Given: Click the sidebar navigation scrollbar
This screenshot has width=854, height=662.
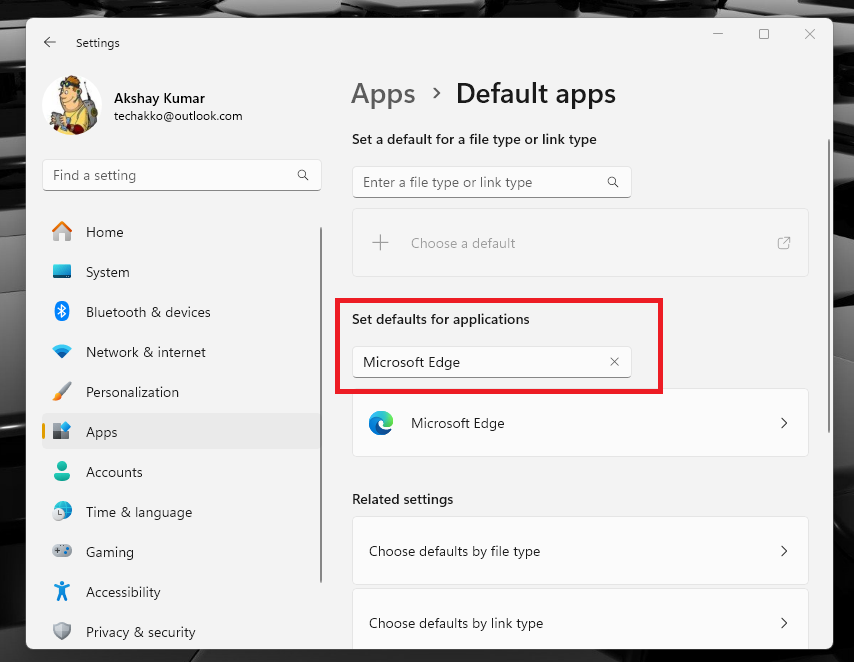Looking at the screenshot, I should click(321, 405).
